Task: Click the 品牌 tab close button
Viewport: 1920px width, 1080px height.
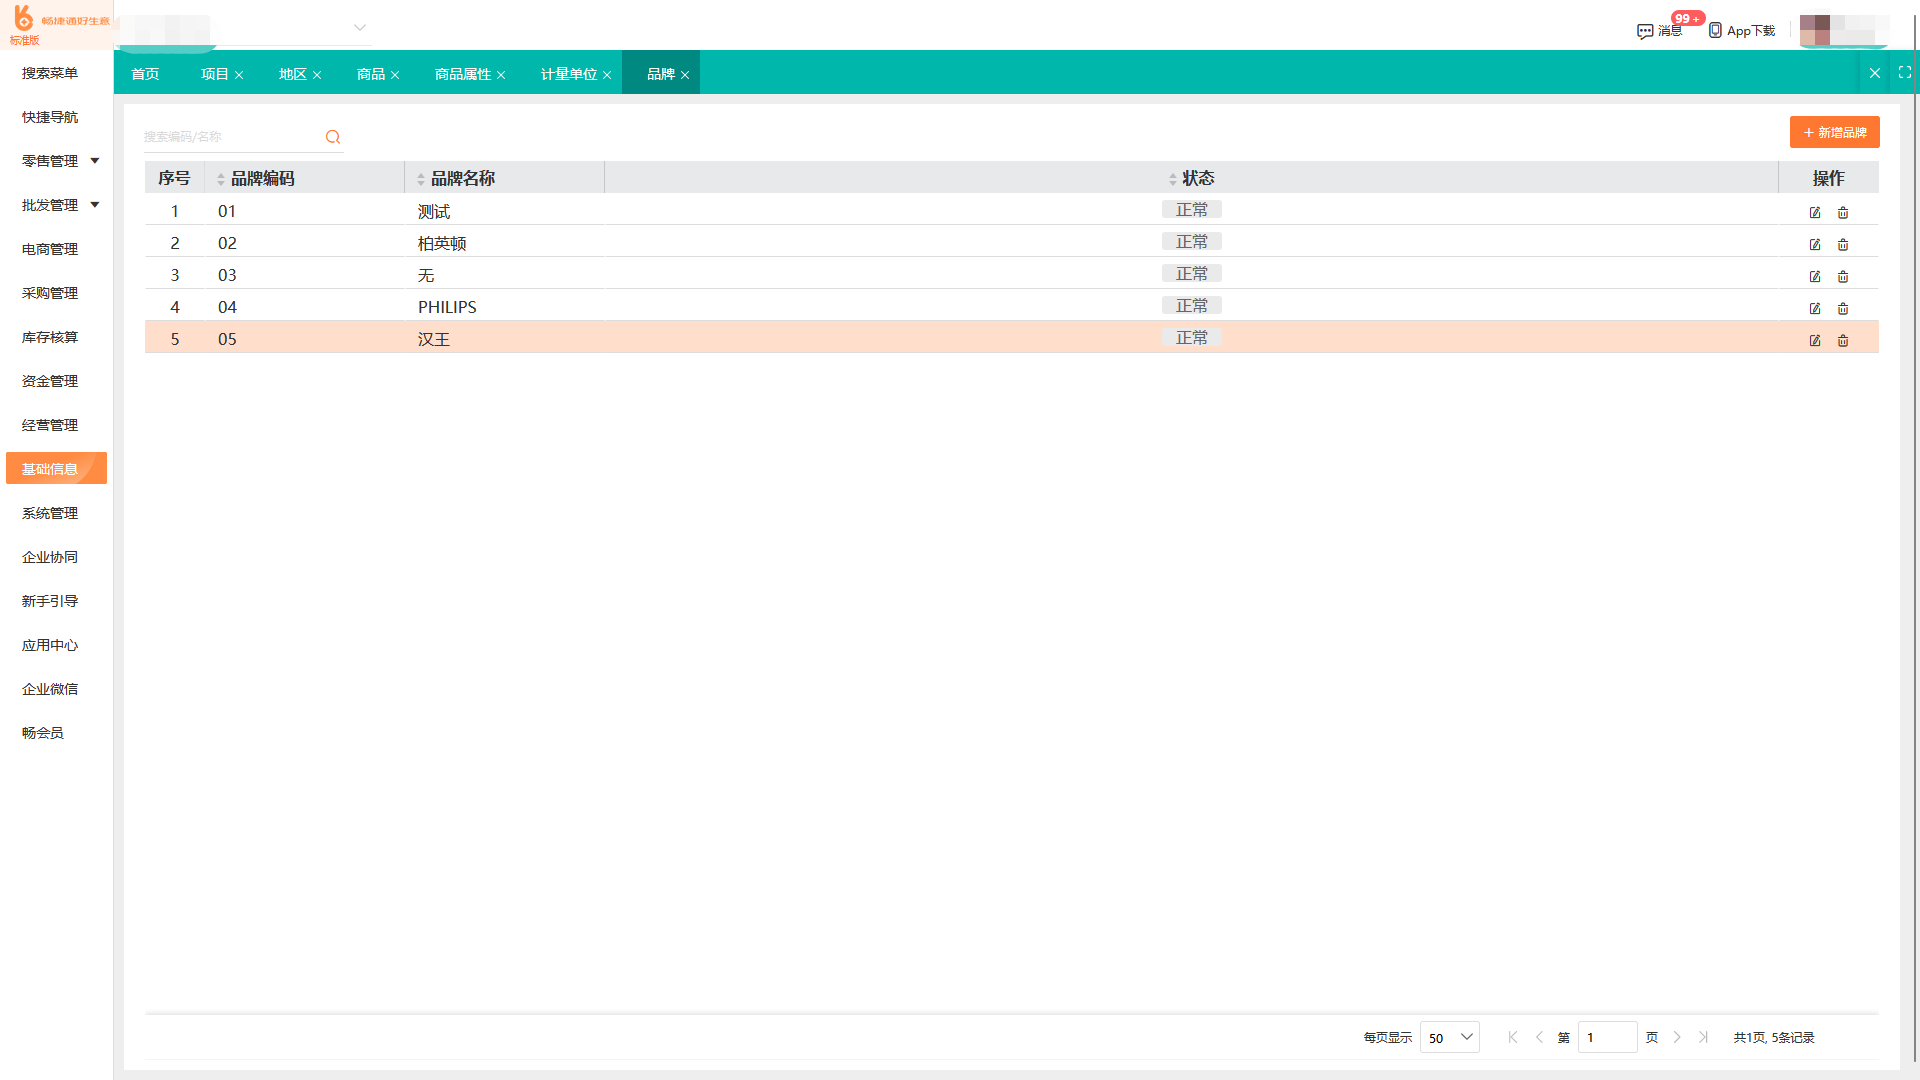Action: pyautogui.click(x=686, y=74)
